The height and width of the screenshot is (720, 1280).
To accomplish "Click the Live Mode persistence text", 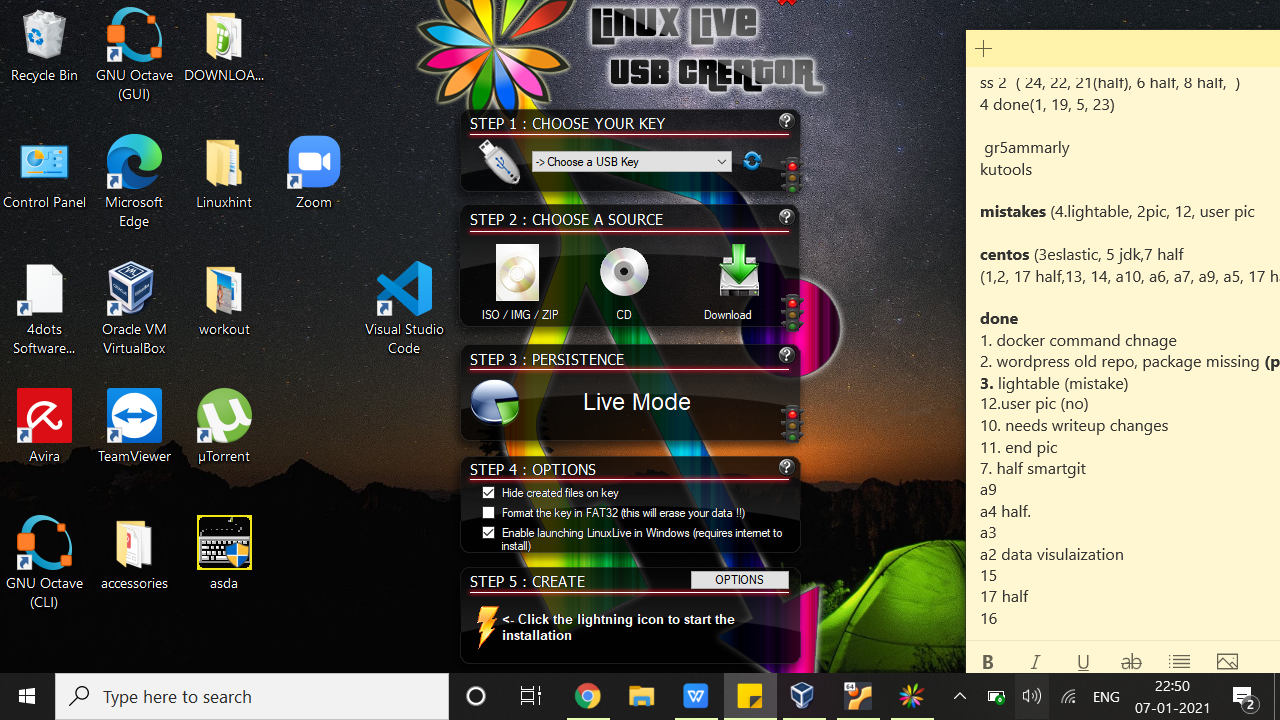I will 637,402.
